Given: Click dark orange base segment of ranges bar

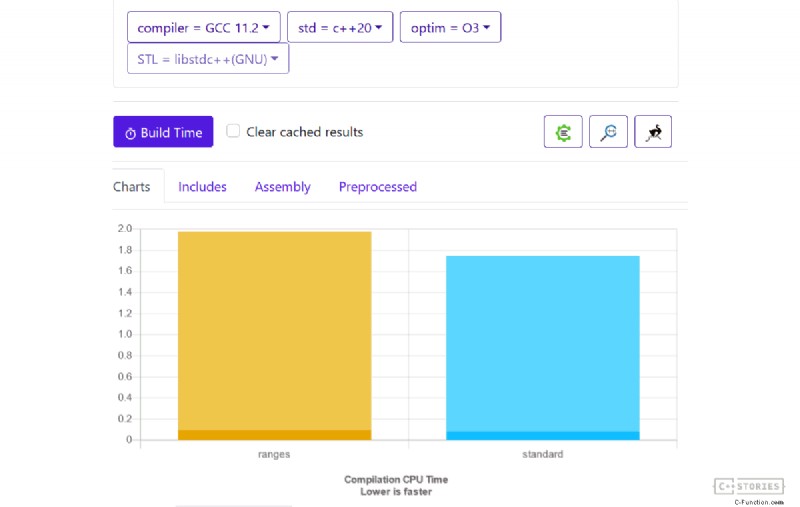Looking at the screenshot, I should [x=274, y=435].
